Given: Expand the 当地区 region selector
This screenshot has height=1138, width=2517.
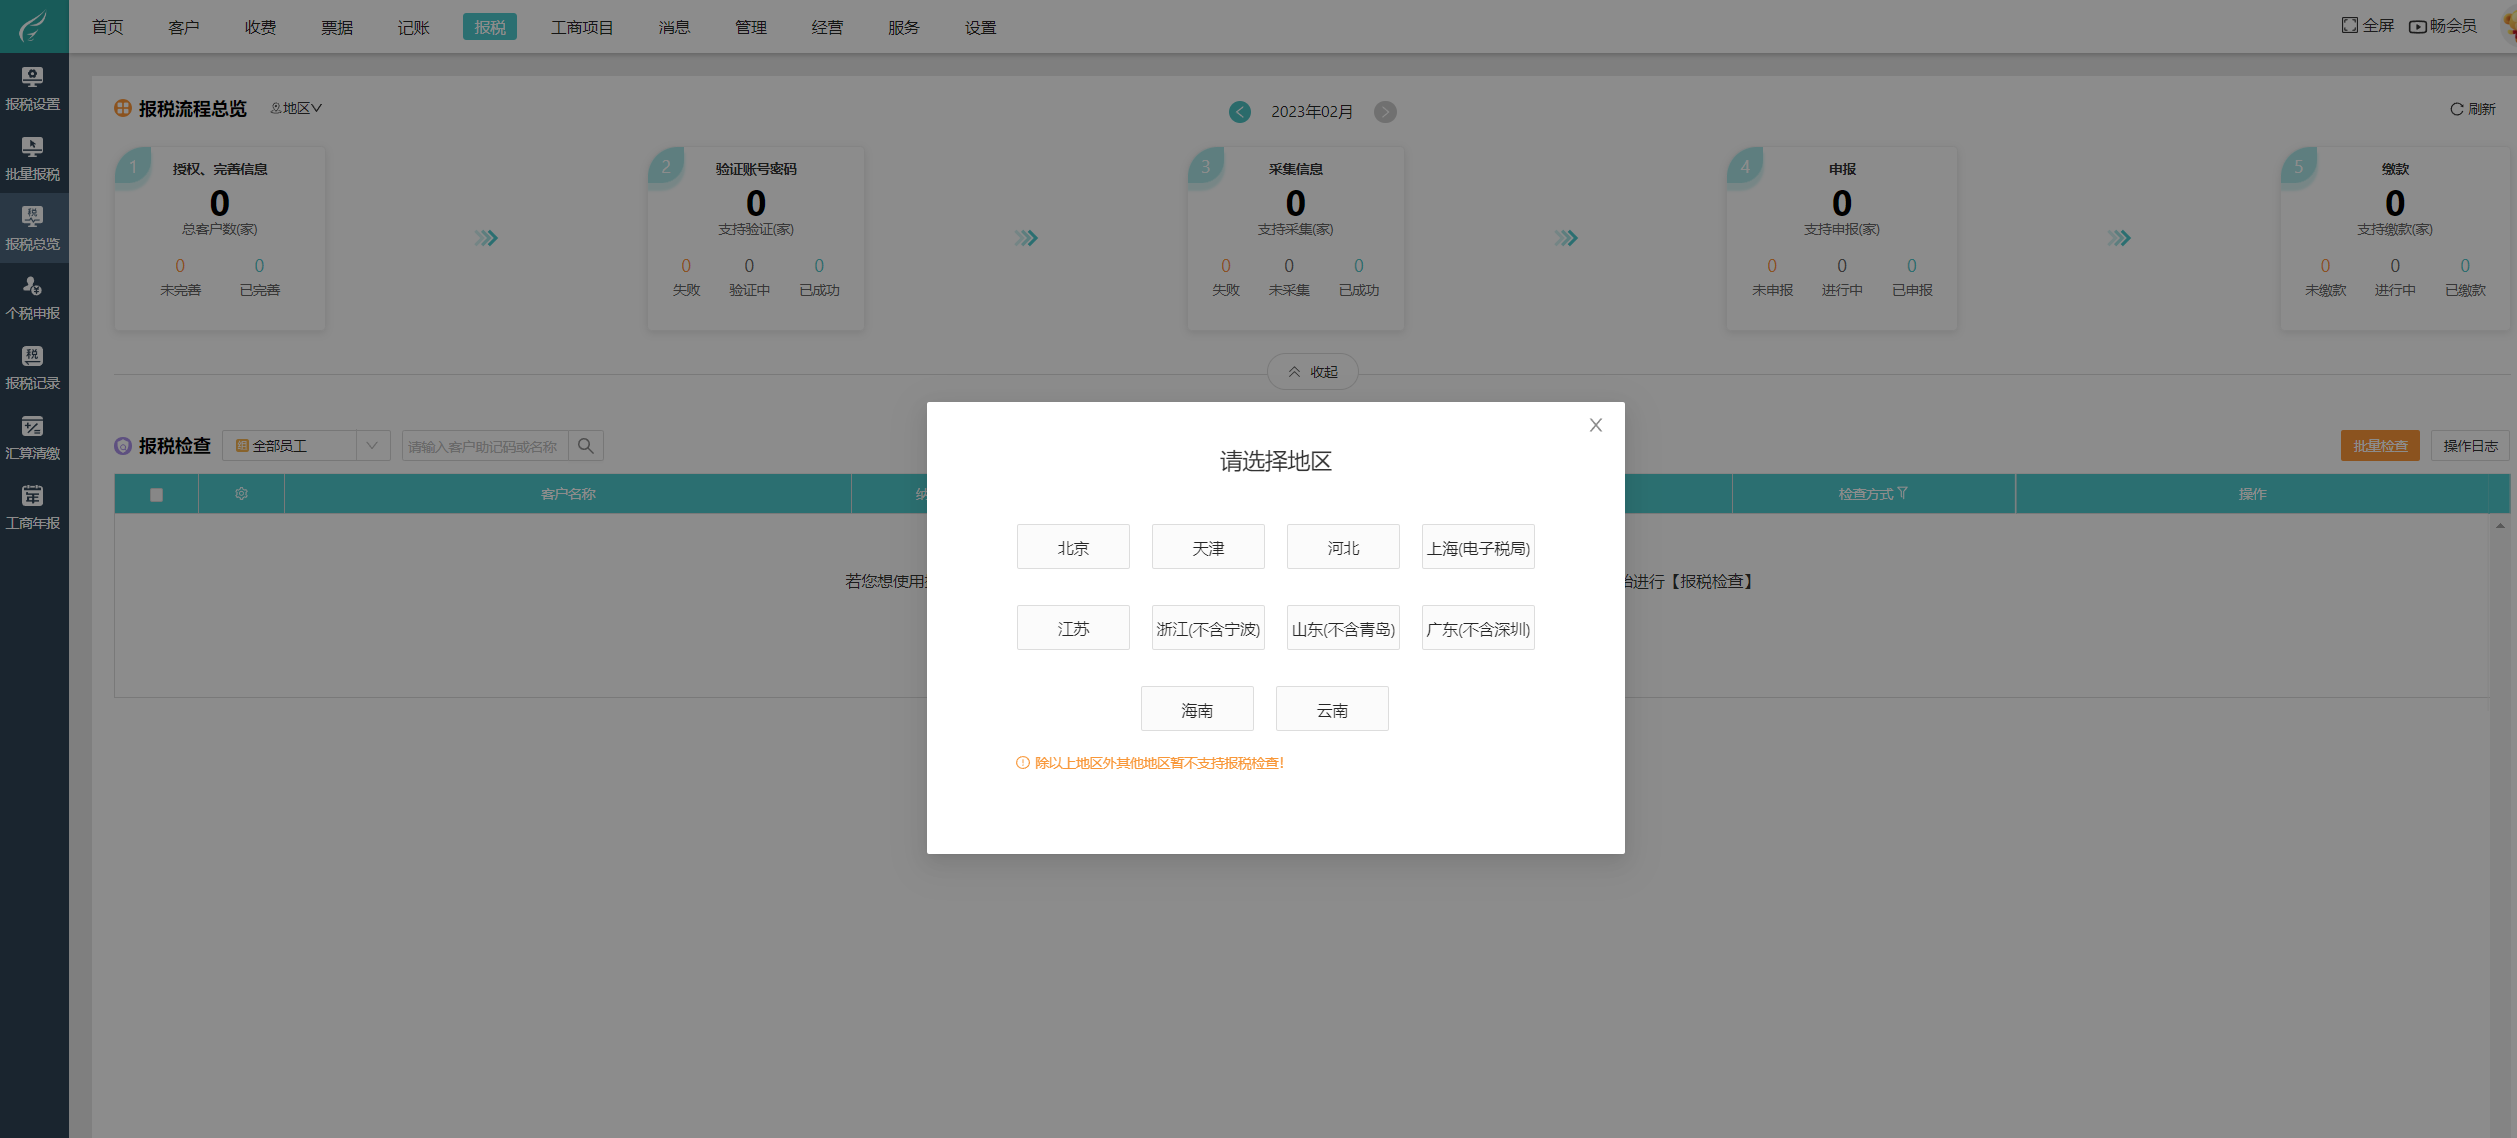Looking at the screenshot, I should click(x=295, y=108).
